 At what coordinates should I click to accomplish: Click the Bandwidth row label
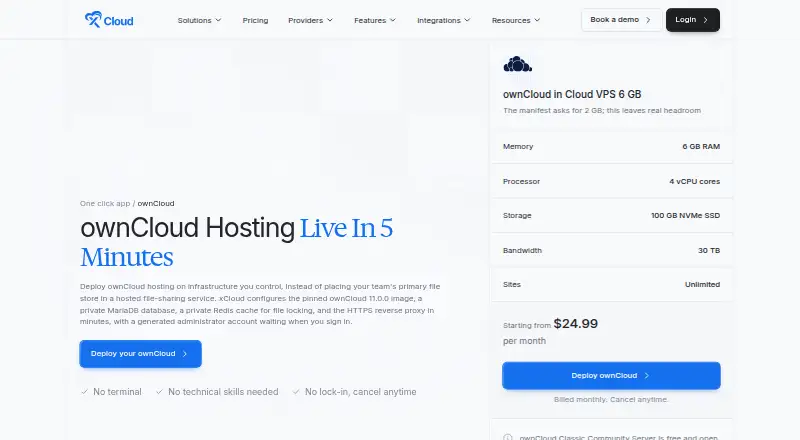click(x=522, y=250)
